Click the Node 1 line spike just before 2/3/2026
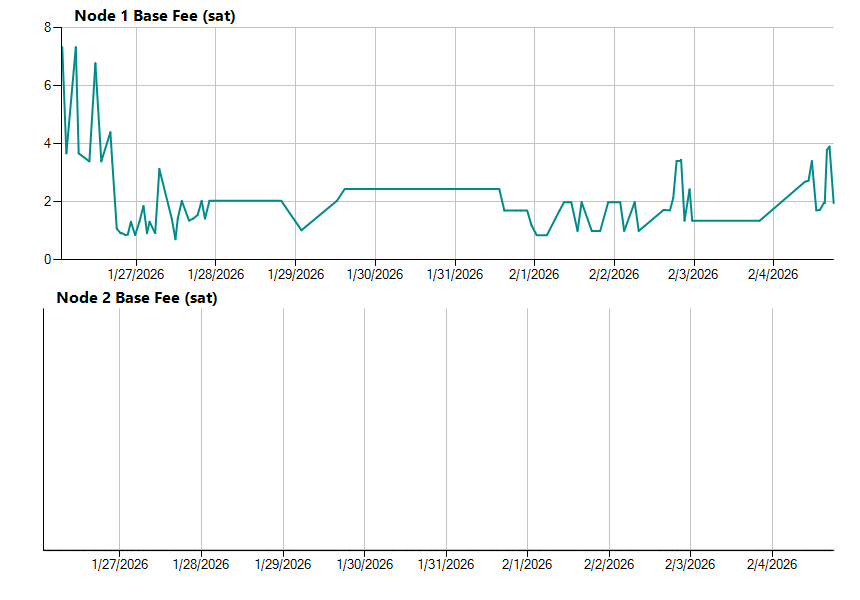The width and height of the screenshot is (860, 600). tap(679, 160)
